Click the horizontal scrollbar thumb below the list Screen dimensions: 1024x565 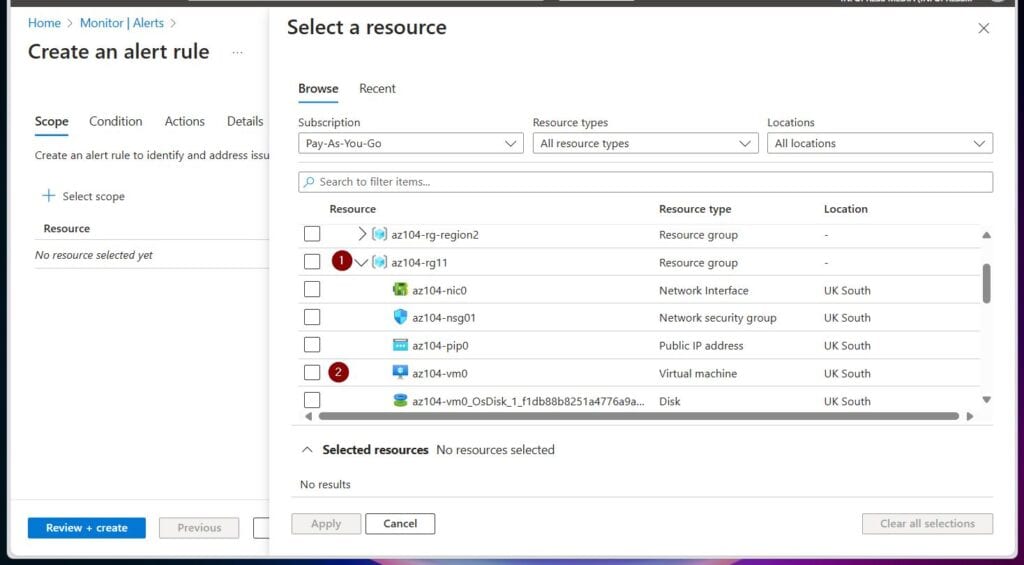coord(639,416)
